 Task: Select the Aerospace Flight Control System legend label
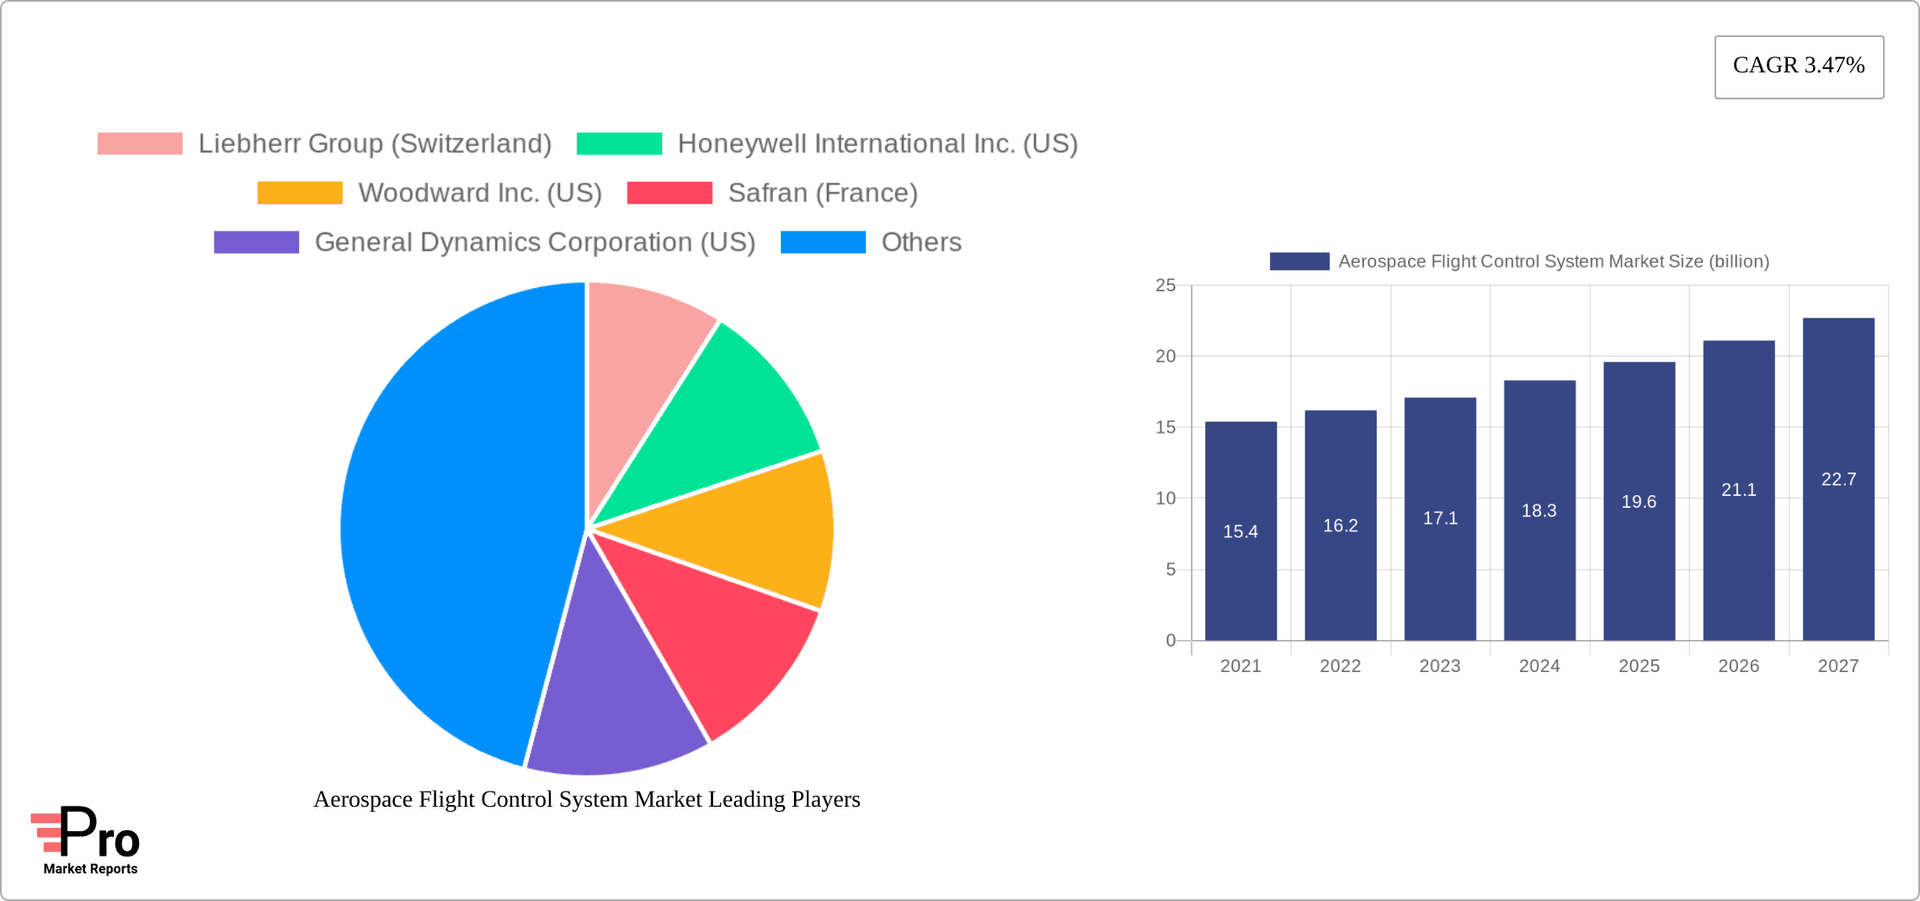point(1553,261)
